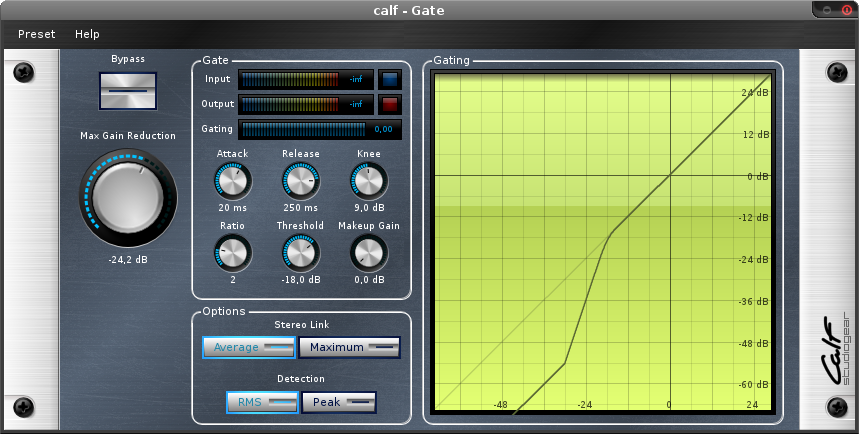
Task: Select Average stereo link mode
Action: [x=249, y=347]
